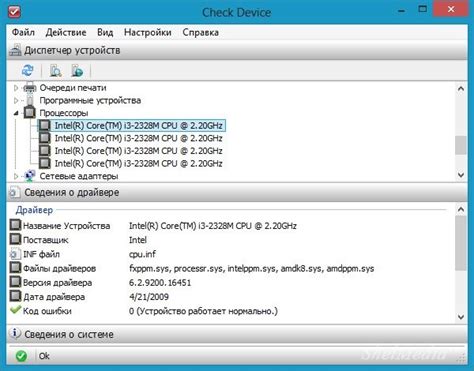The image size is (474, 371).
Task: Click the icon beside Версия драйвера
Action: [x=15, y=282]
